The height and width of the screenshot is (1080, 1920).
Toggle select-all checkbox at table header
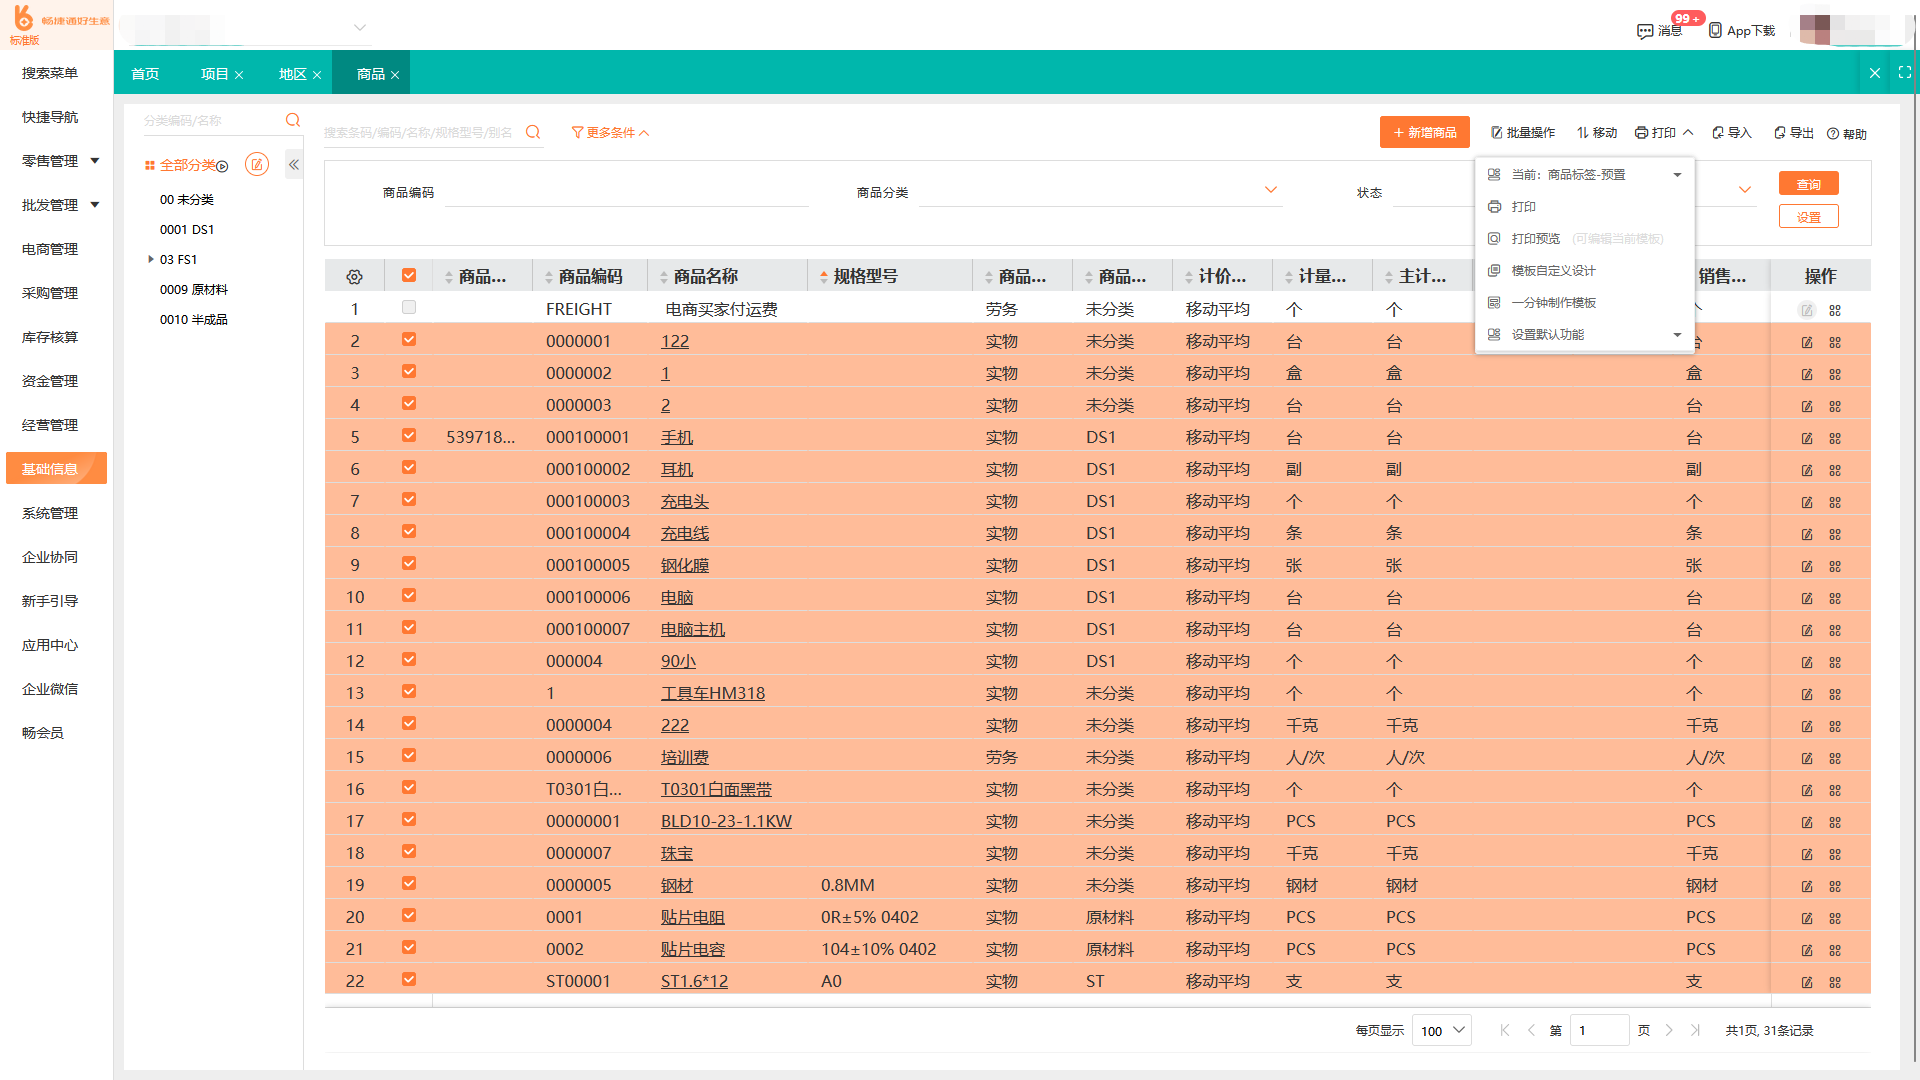[409, 274]
